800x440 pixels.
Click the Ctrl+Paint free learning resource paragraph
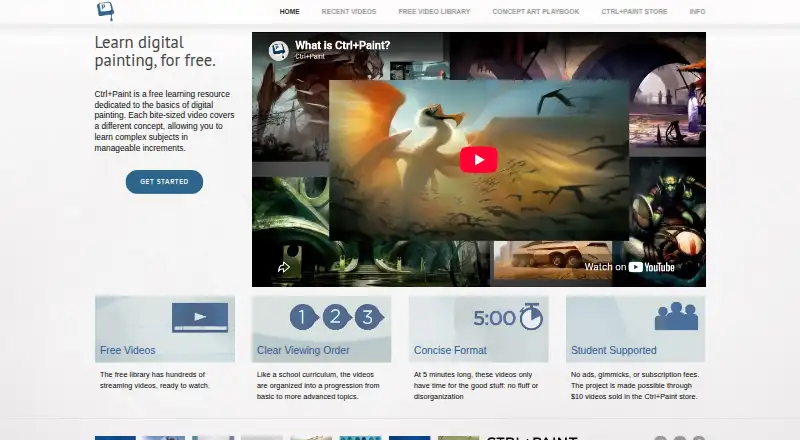(x=164, y=121)
